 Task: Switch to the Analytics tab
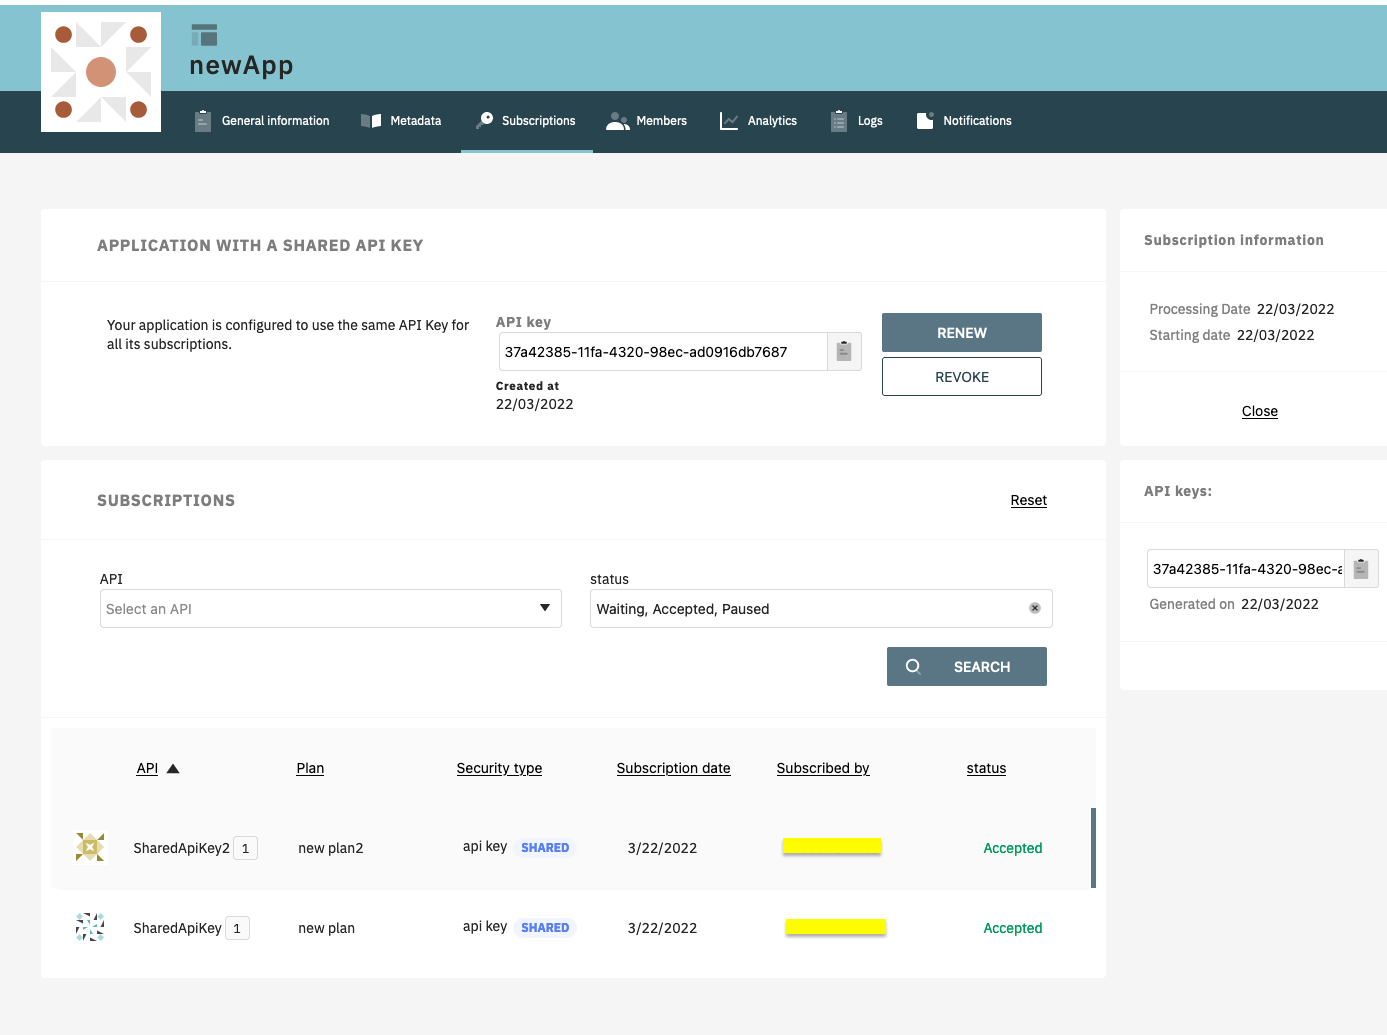point(759,121)
